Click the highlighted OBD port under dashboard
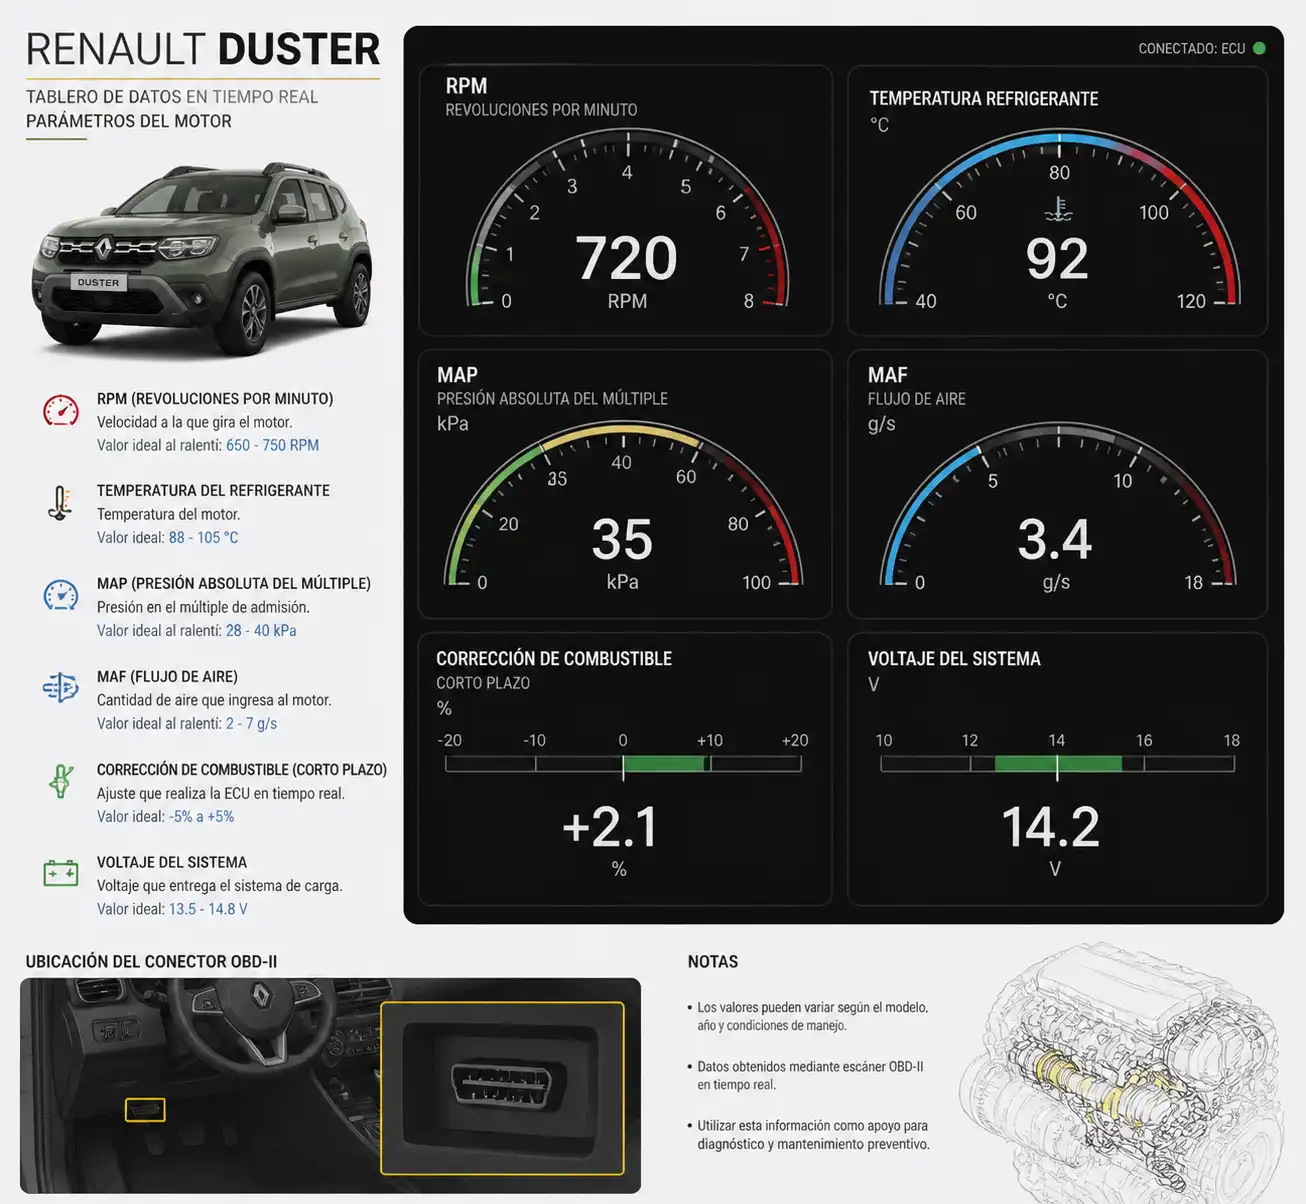Image resolution: width=1306 pixels, height=1204 pixels. coord(145,1109)
